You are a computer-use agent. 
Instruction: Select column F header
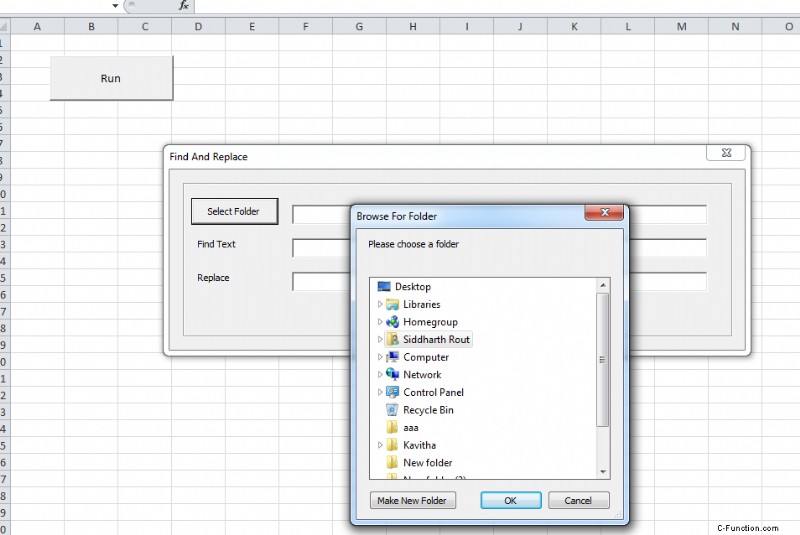tap(305, 27)
